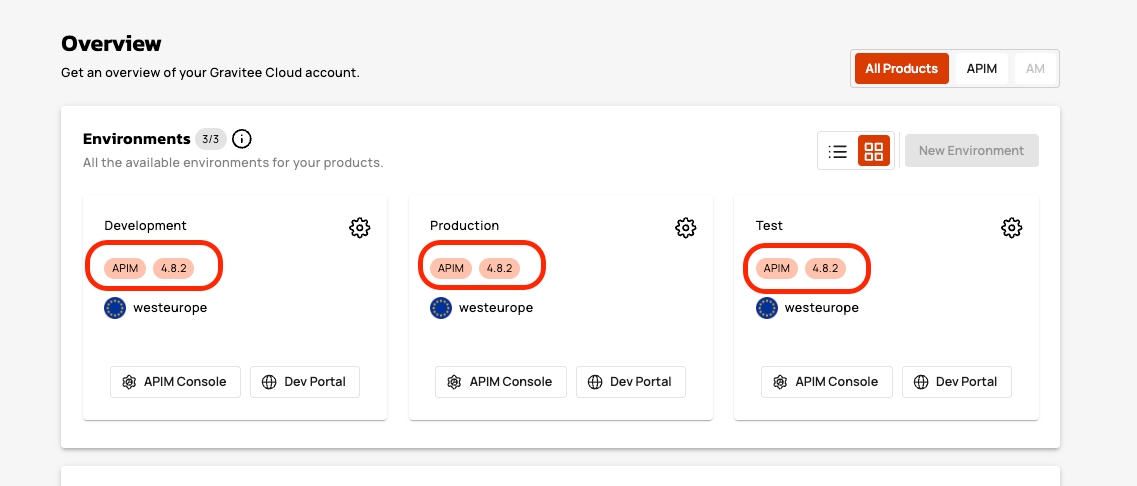Click the 4.8.2 version badge in Production
The image size is (1137, 486).
499,268
